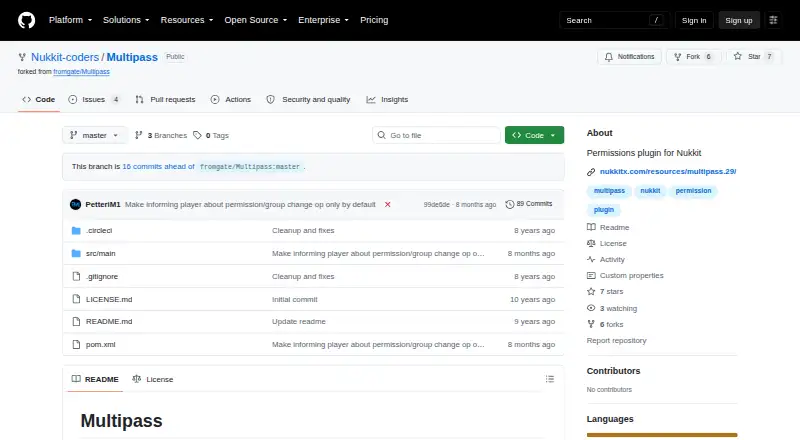Open commit 99de6de
800x440 pixels.
(437, 204)
